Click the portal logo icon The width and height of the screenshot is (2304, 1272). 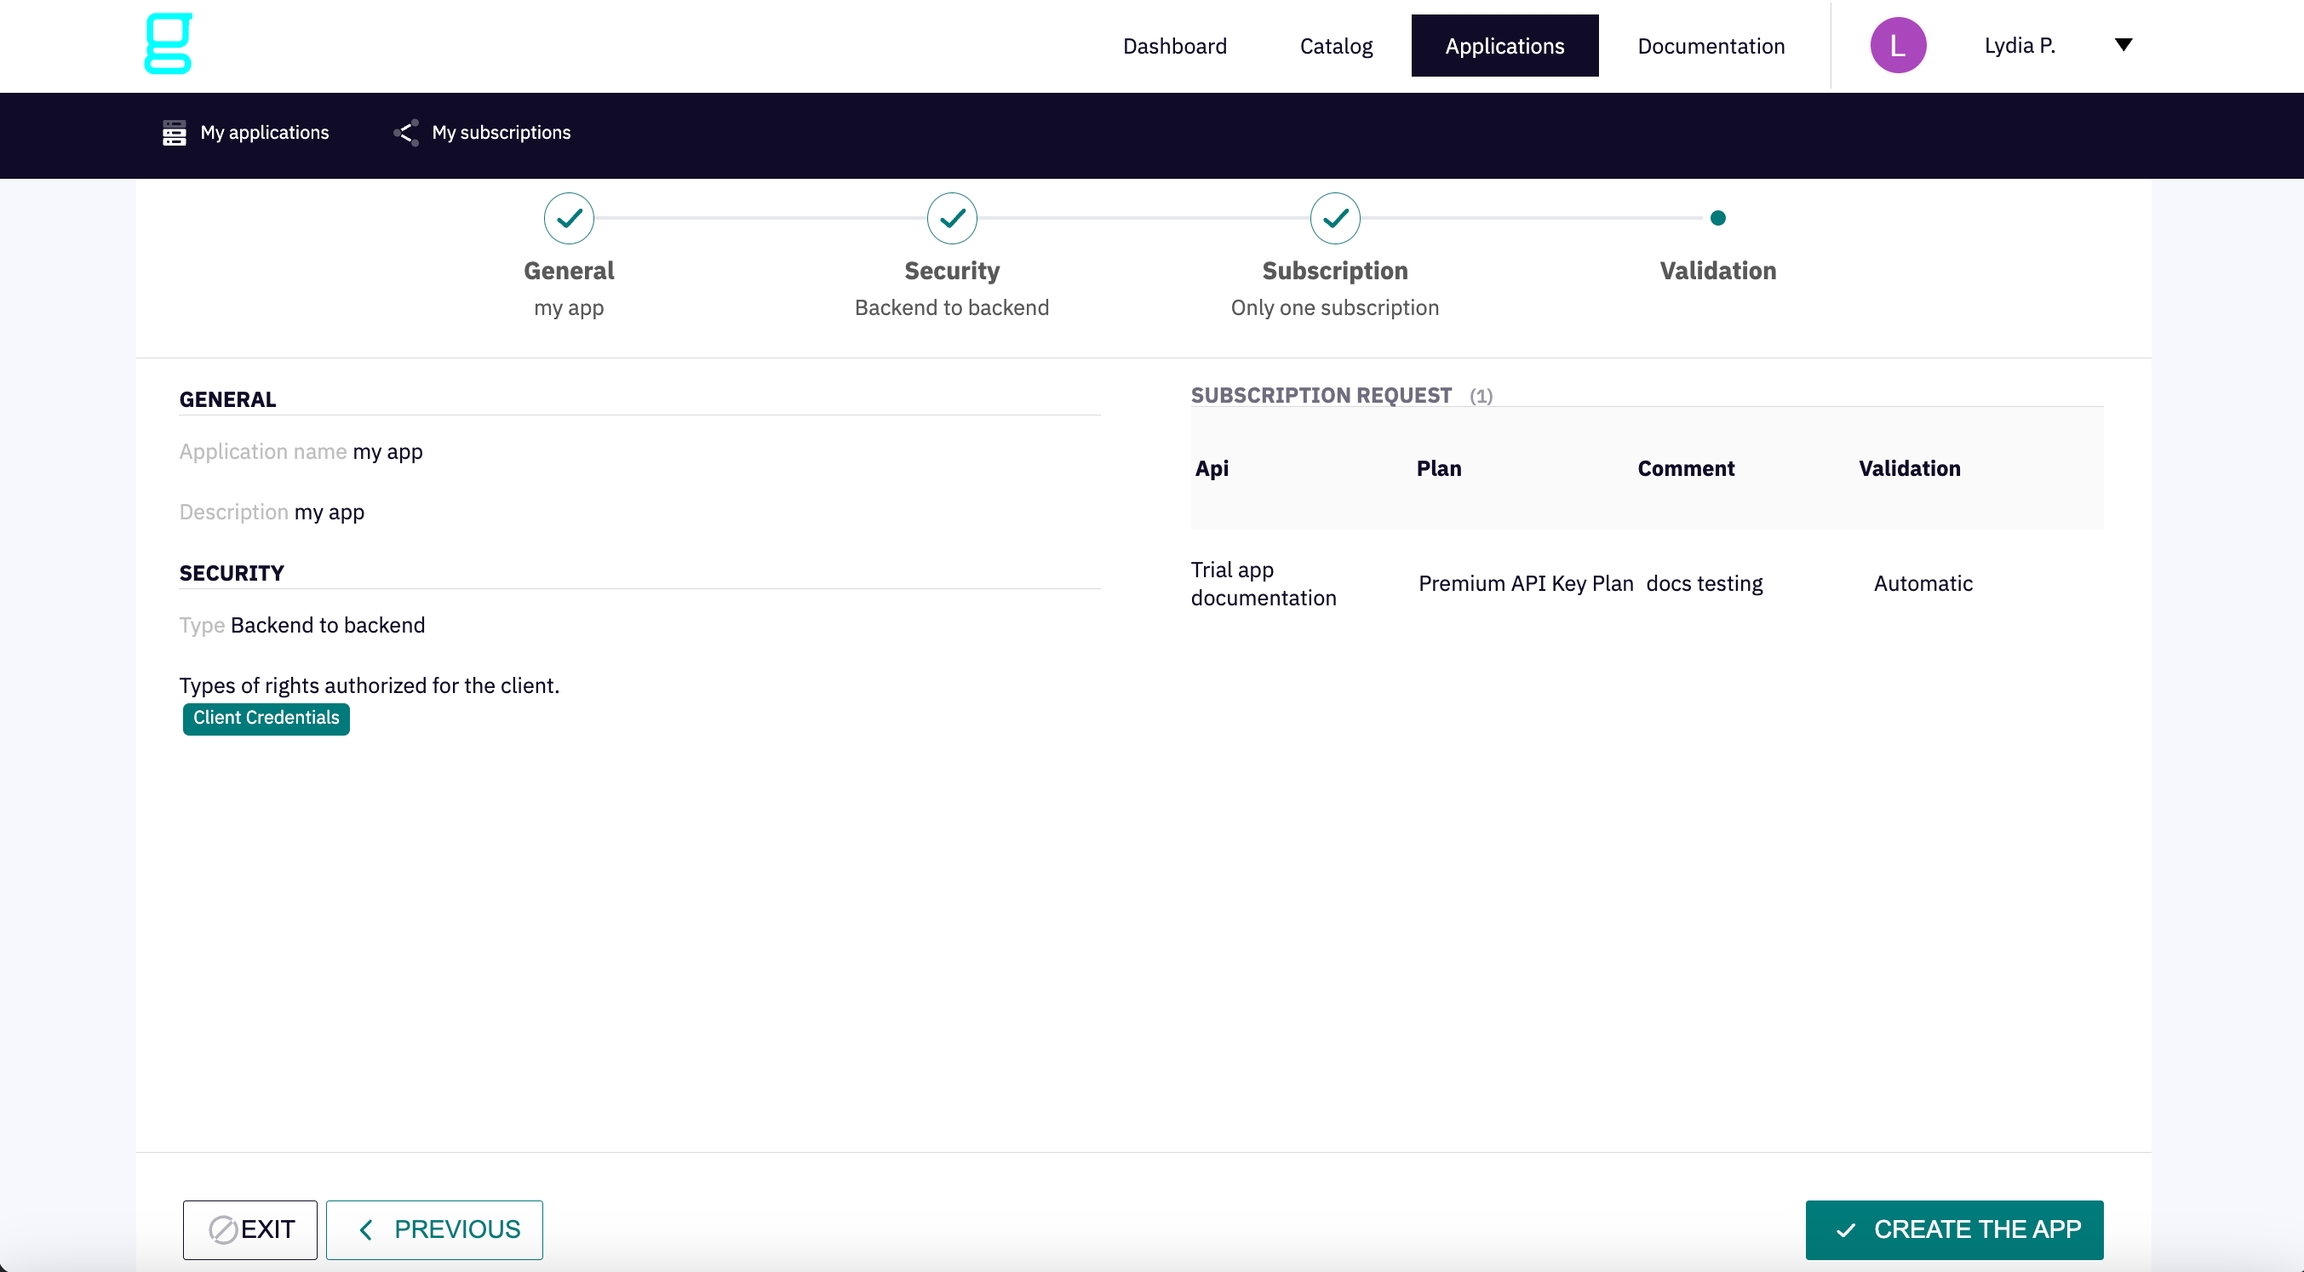pyautogui.click(x=168, y=44)
